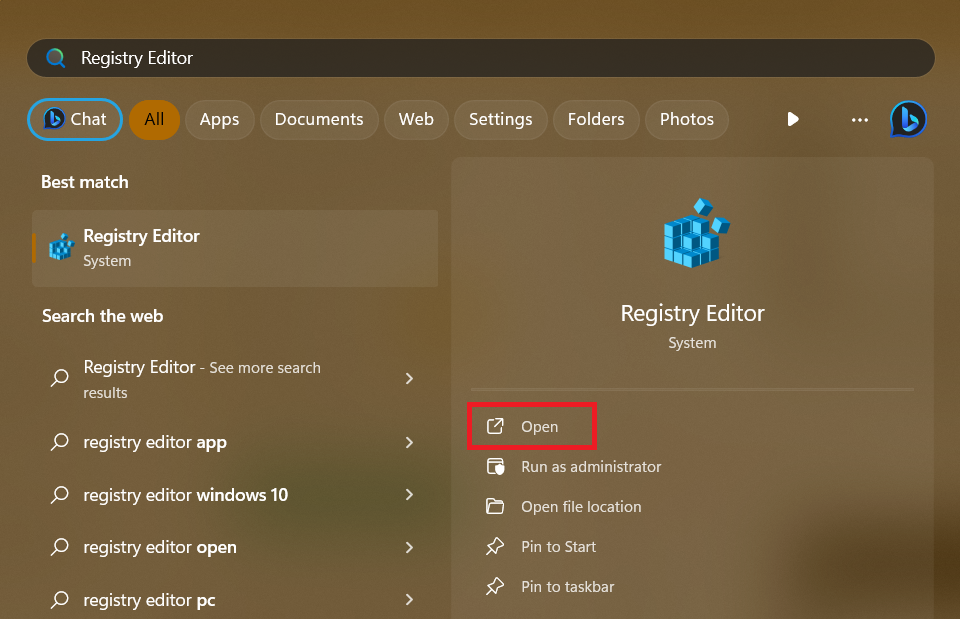Select 'registry editor open' web suggestion

click(x=235, y=547)
